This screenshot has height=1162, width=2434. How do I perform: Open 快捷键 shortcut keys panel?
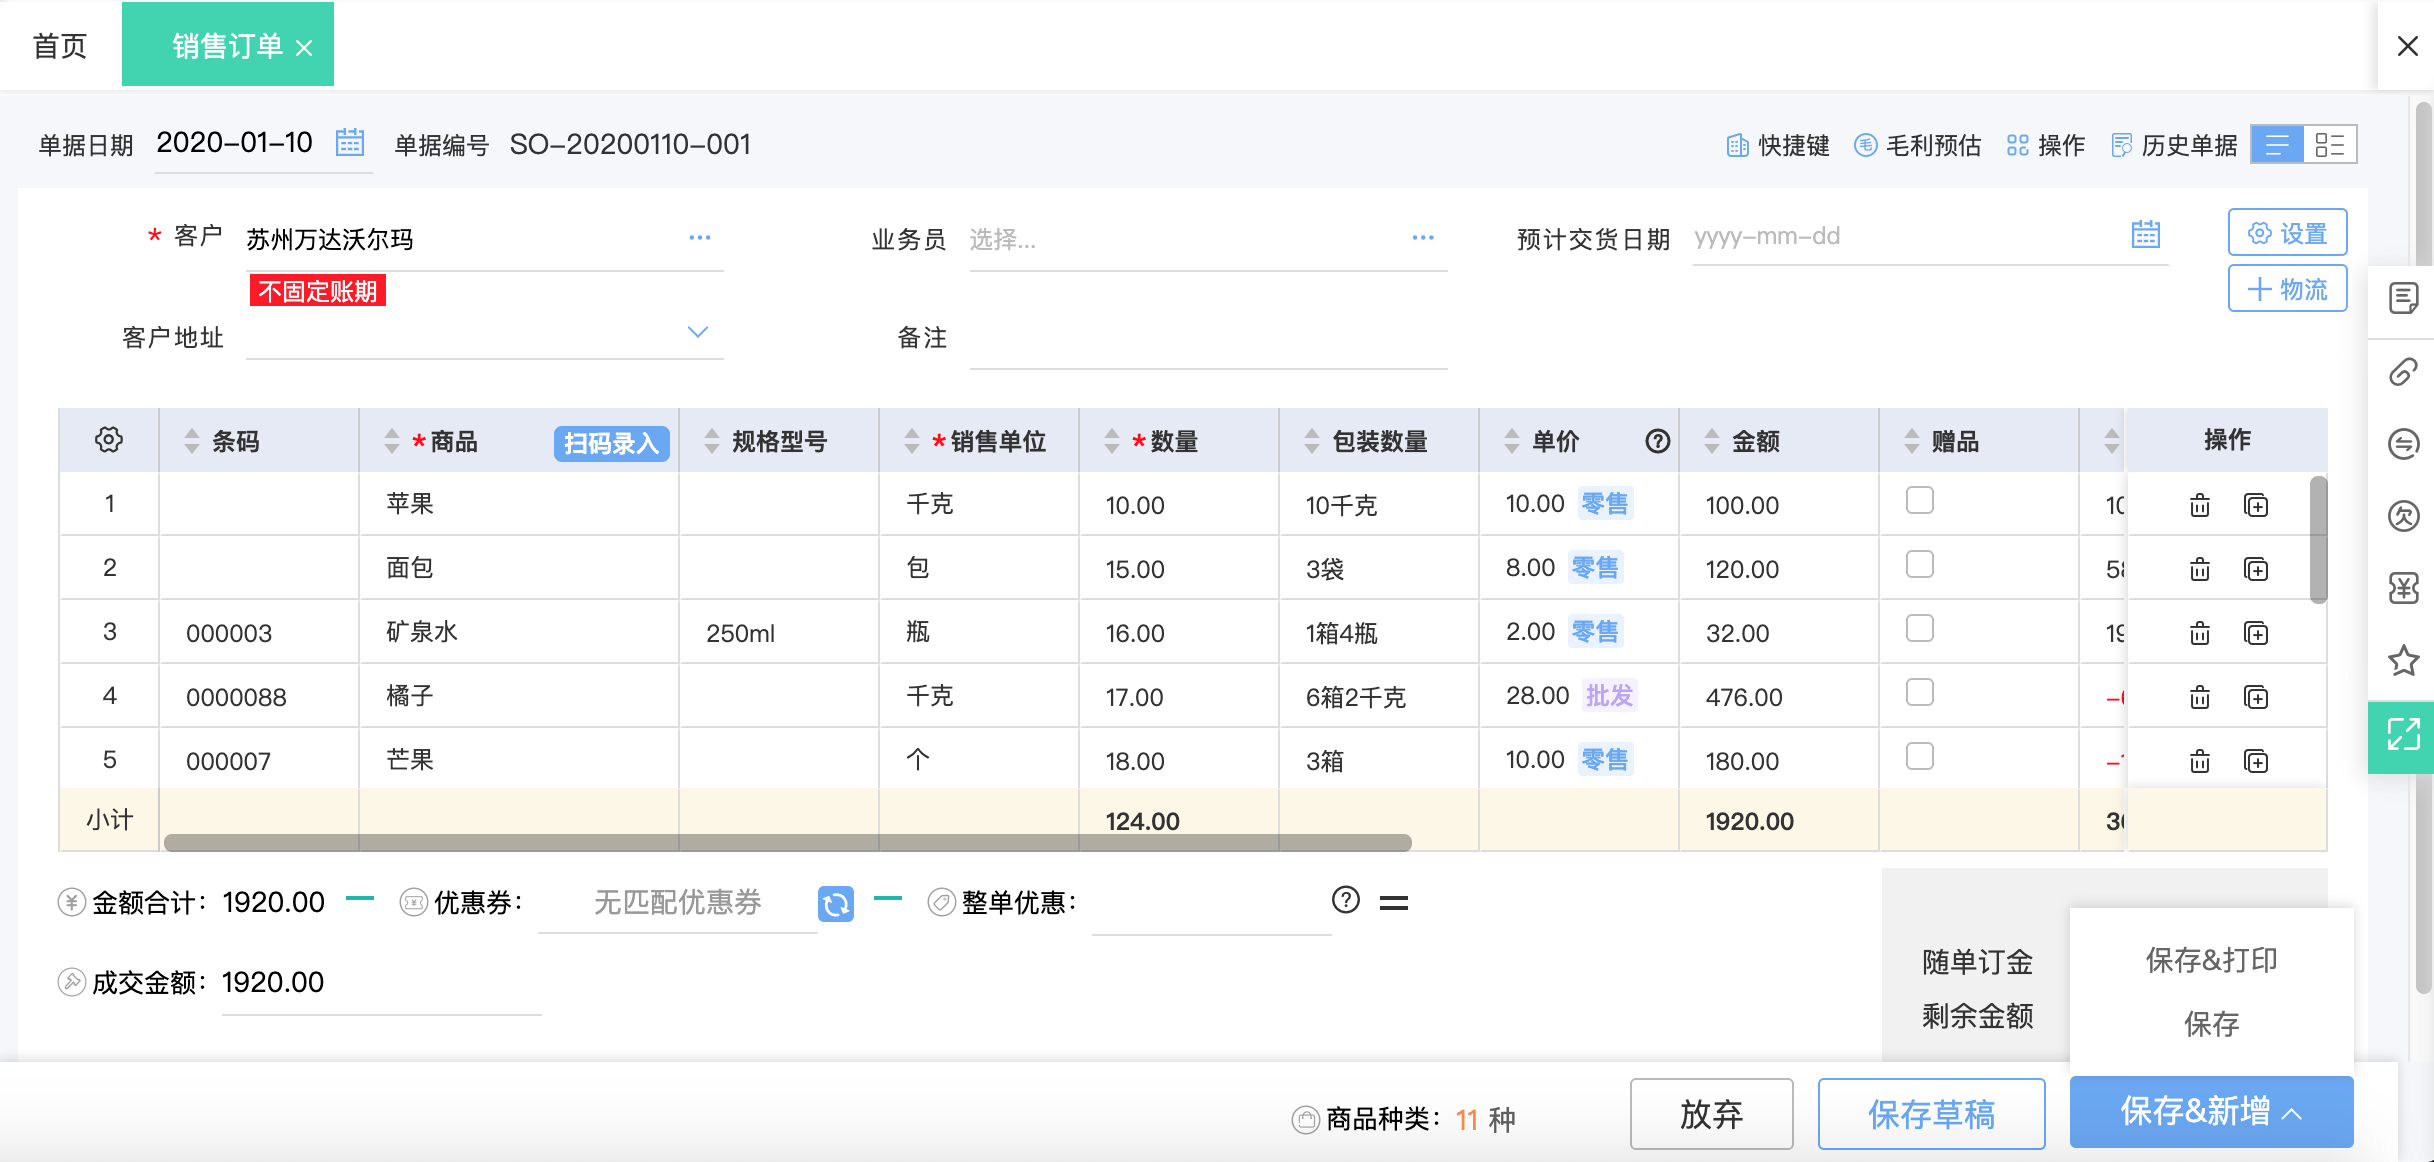pos(1777,146)
